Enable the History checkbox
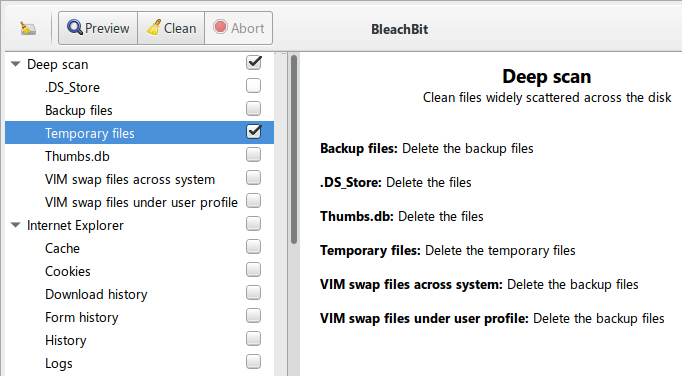682x376 pixels. pos(254,339)
